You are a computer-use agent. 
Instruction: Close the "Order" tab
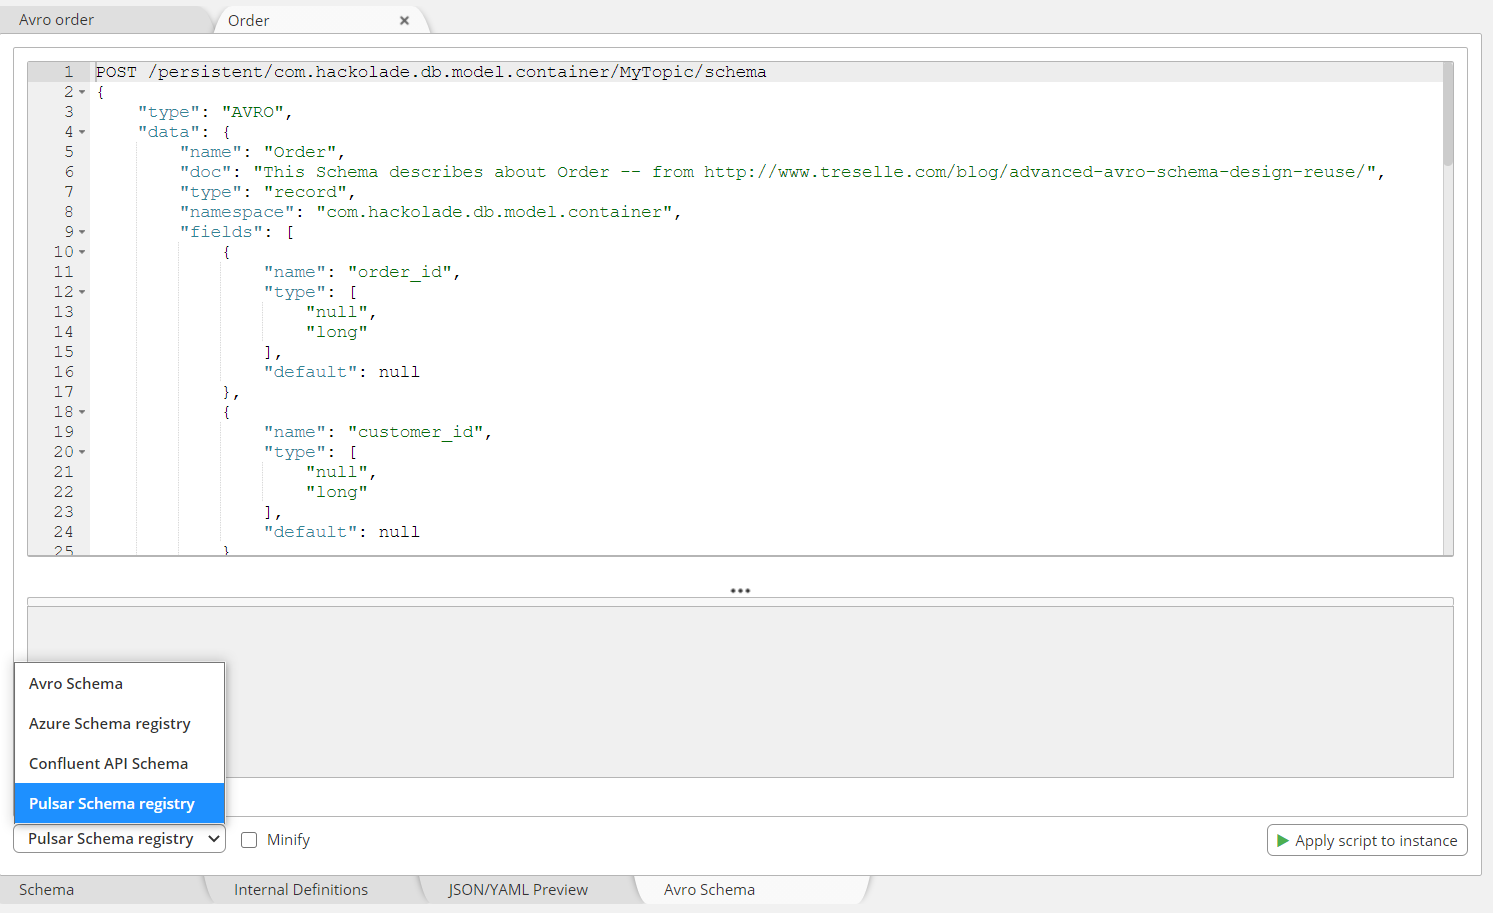(404, 19)
